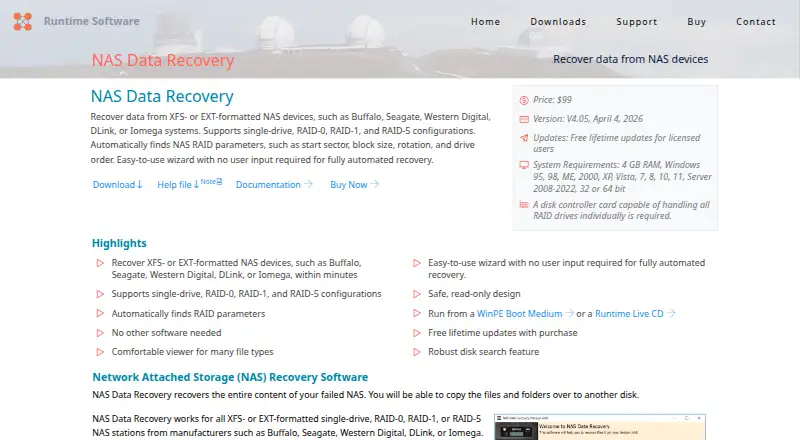Click the blue NAS Data Recovery heading

click(x=162, y=96)
